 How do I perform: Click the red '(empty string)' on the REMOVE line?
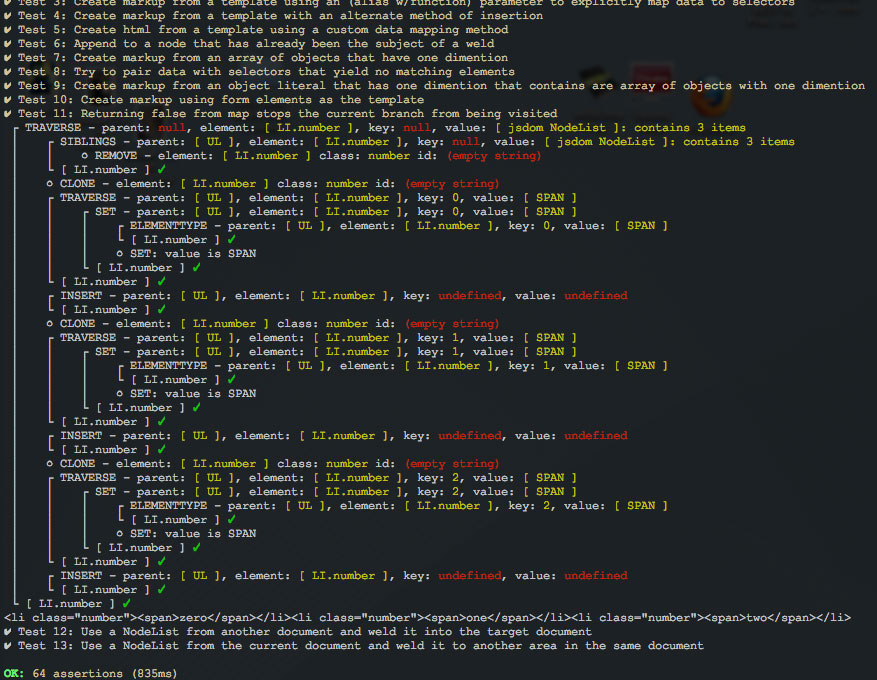[493, 156]
